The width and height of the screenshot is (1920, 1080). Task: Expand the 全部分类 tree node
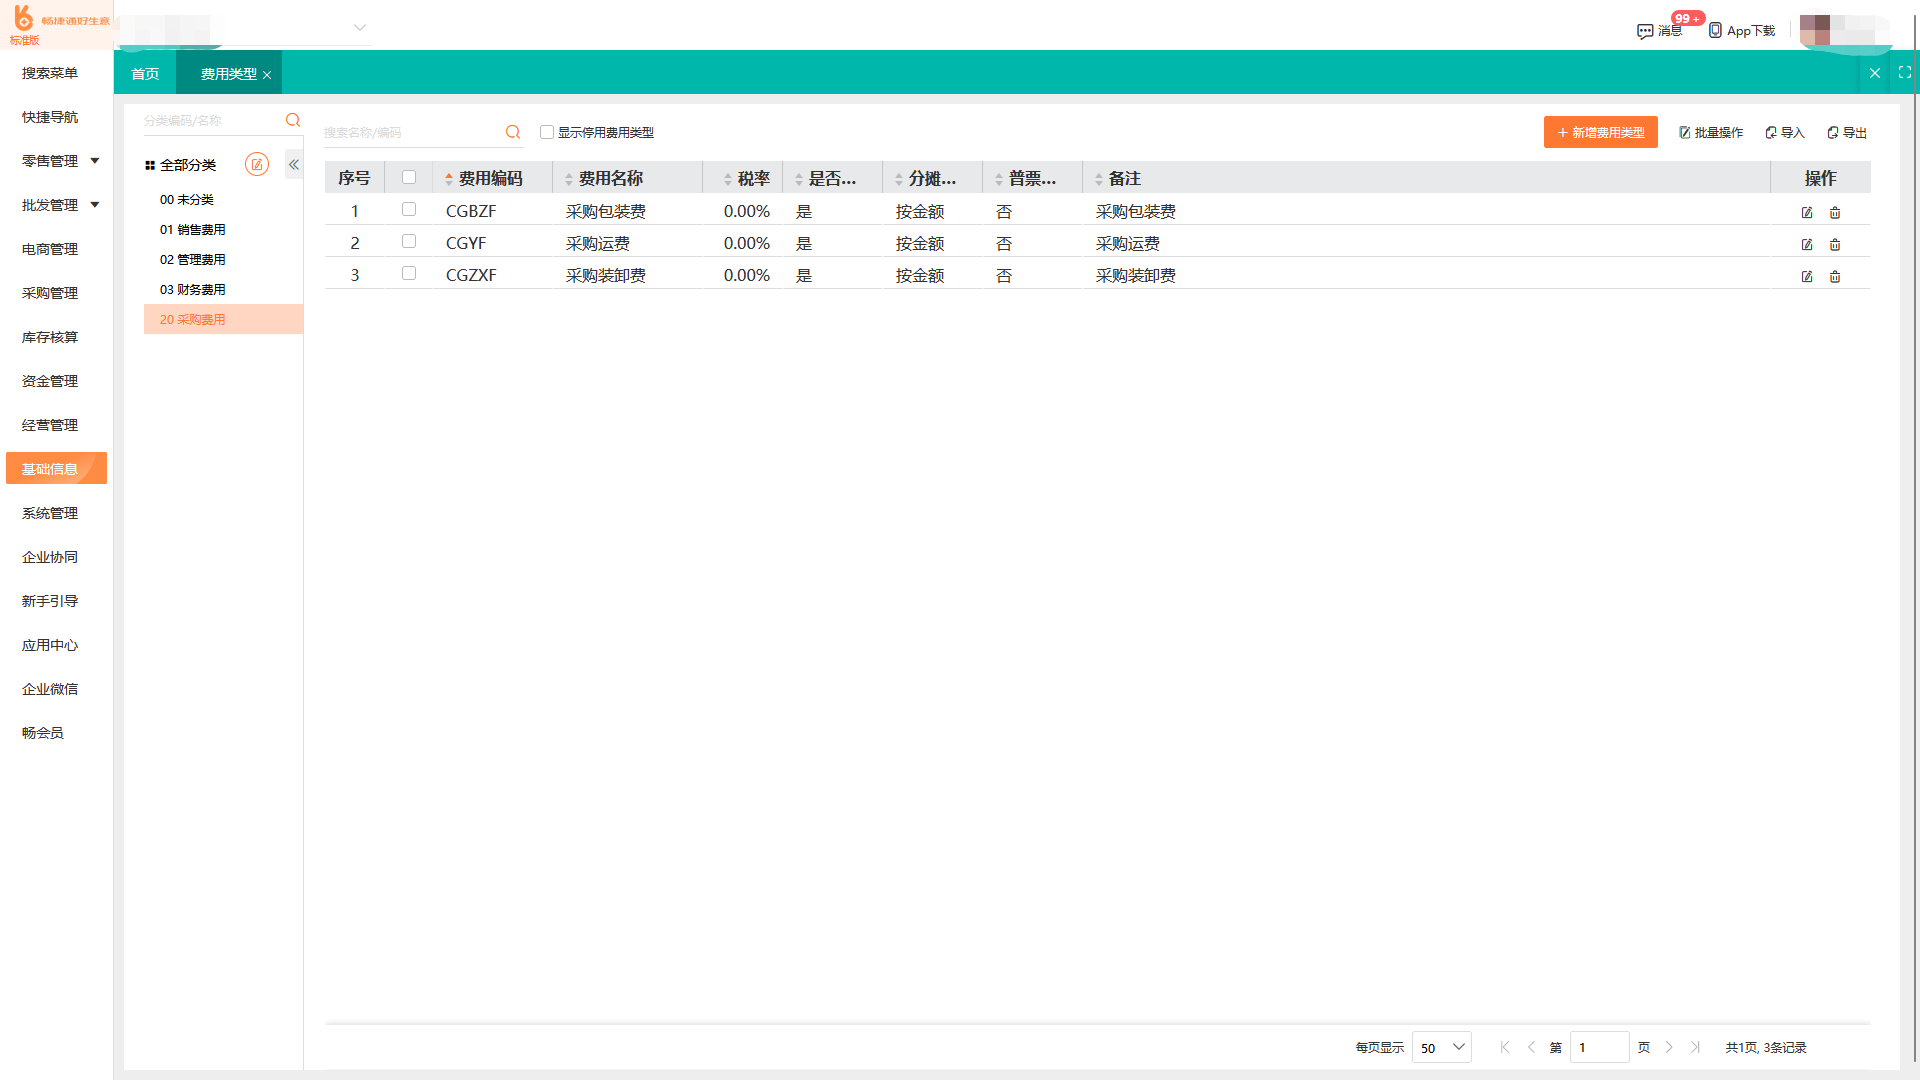pyautogui.click(x=150, y=165)
